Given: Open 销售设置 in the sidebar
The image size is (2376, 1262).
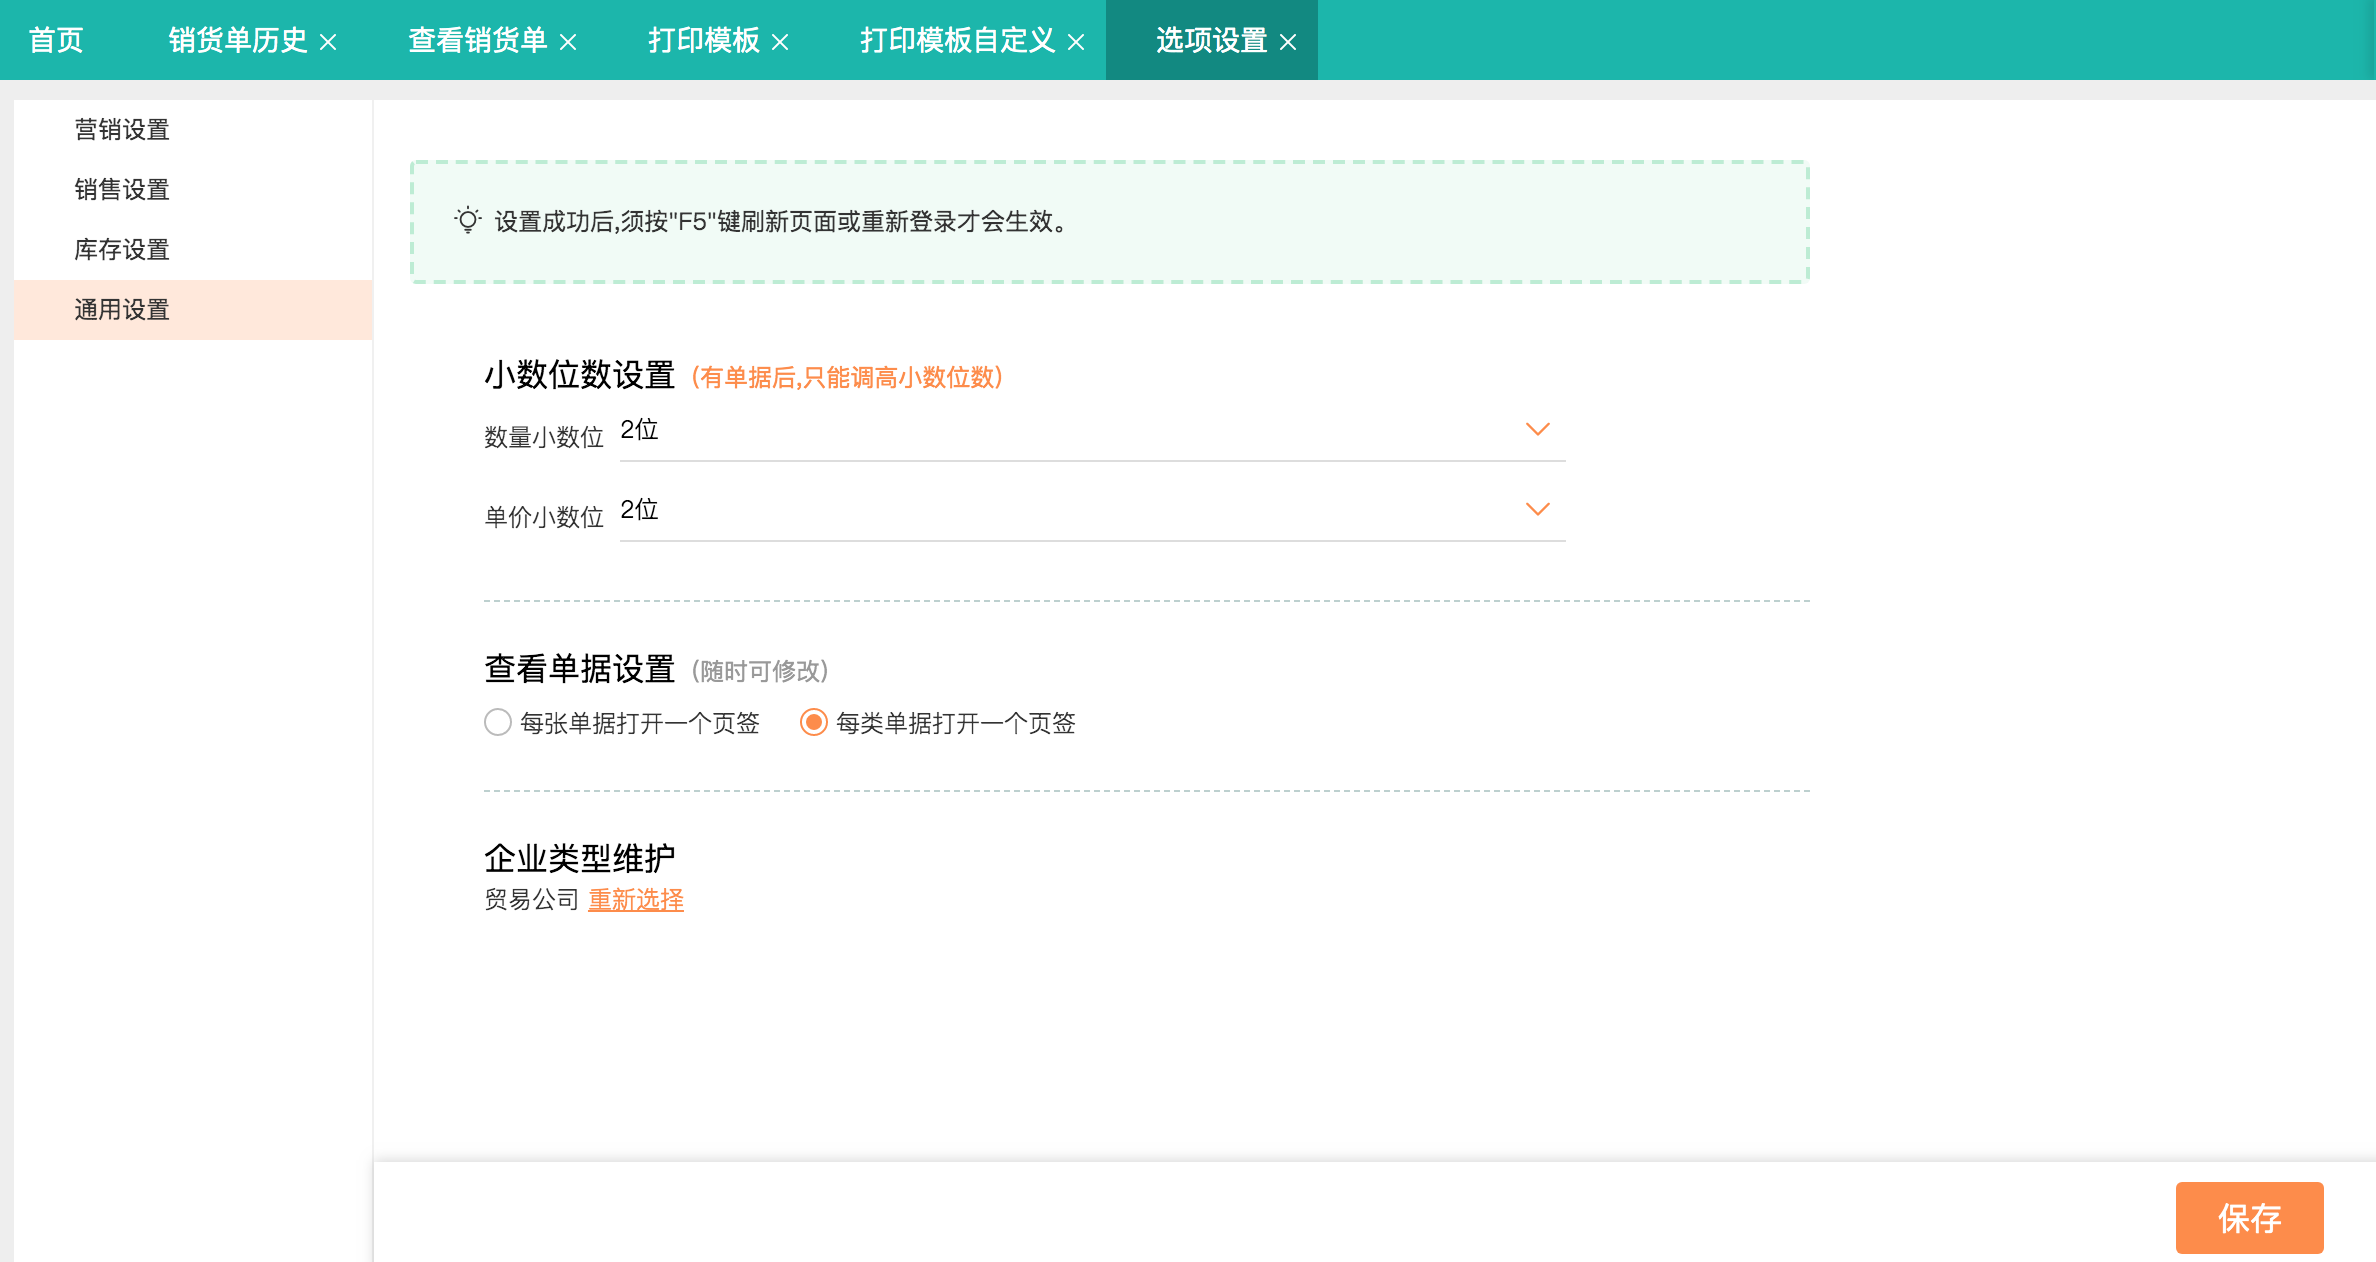Looking at the screenshot, I should 121,189.
